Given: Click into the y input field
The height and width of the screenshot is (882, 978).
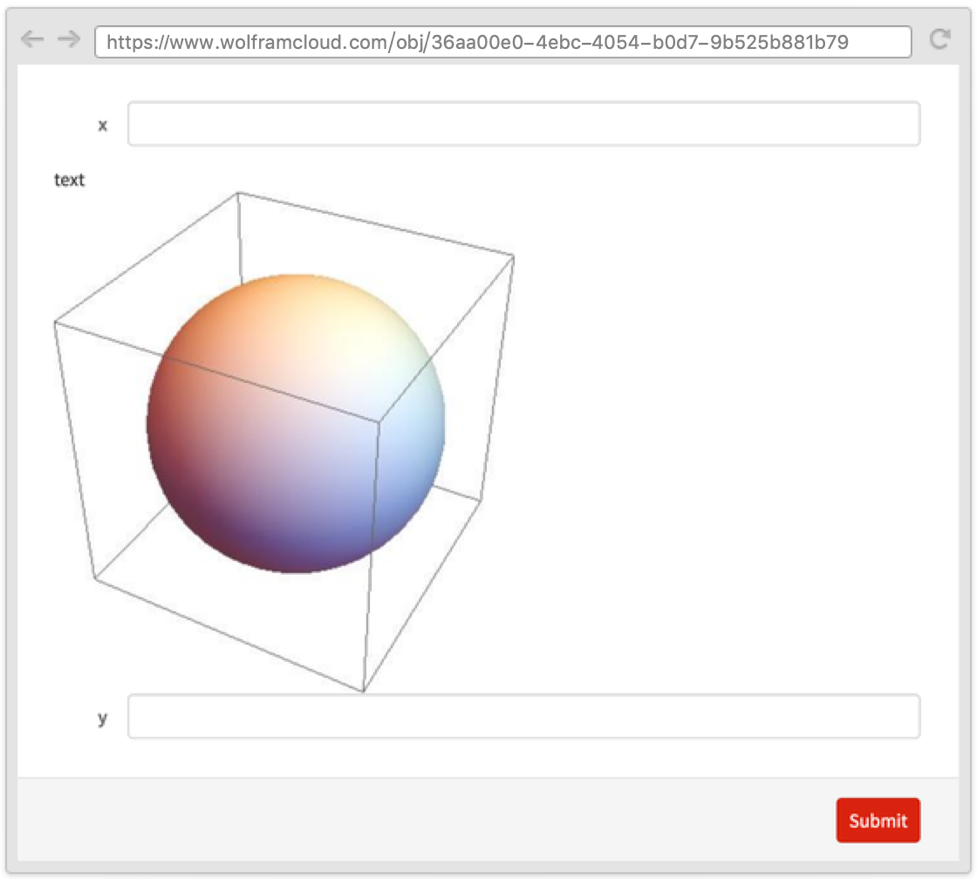Looking at the screenshot, I should [523, 717].
